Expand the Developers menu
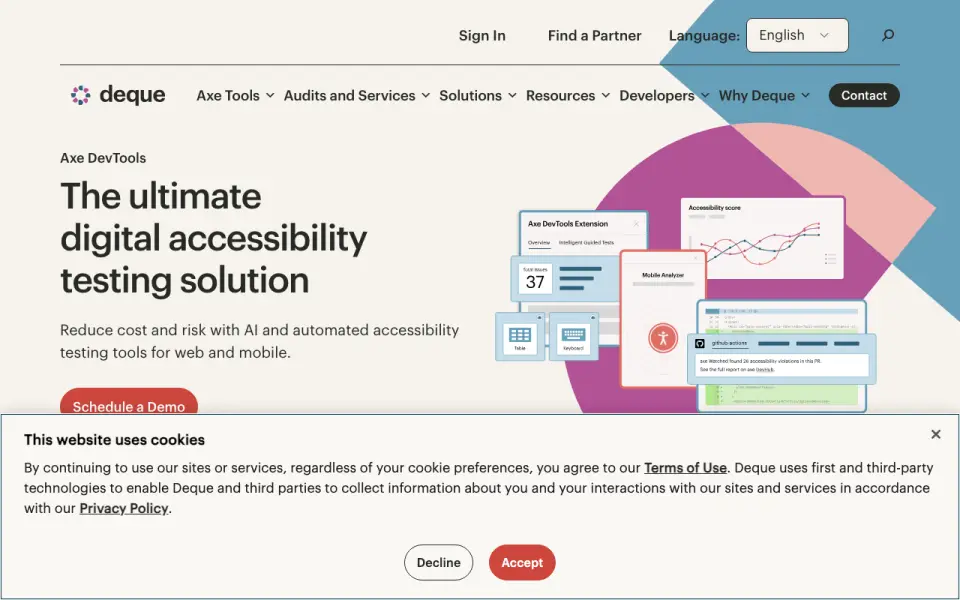960x600 pixels. [x=664, y=96]
